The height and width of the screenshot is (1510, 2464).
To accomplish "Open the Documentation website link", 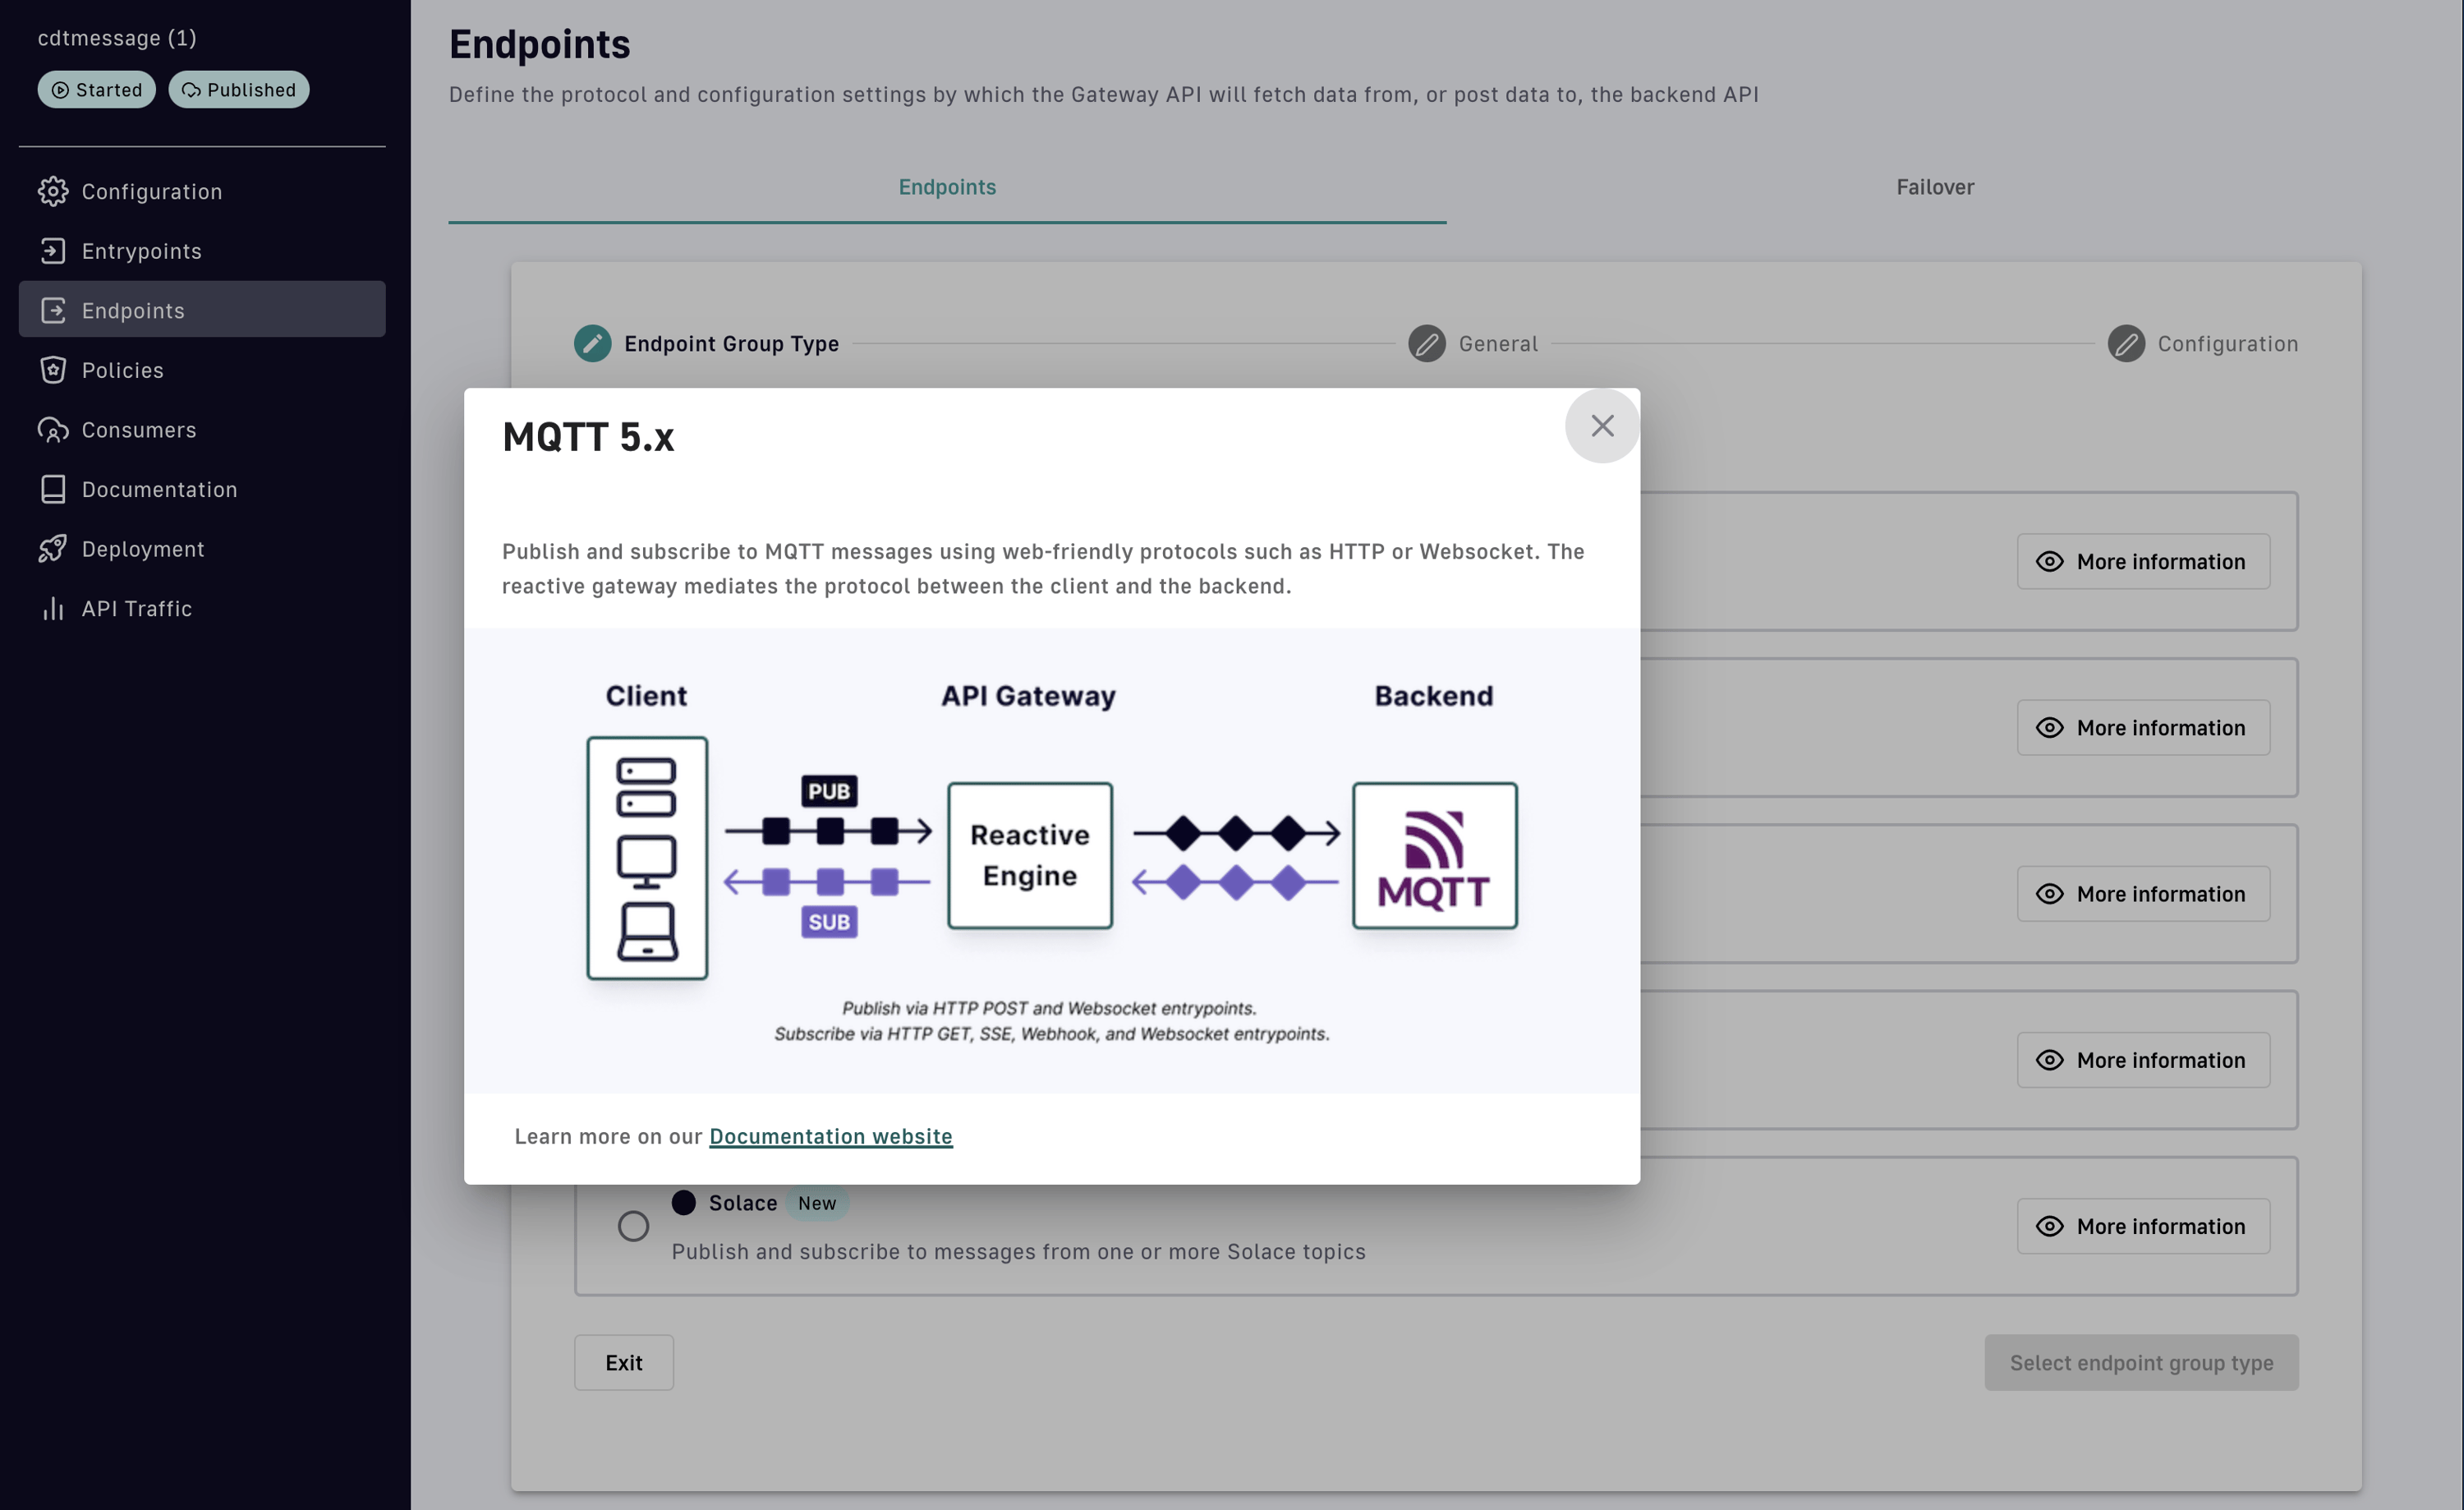I will pos(830,1136).
